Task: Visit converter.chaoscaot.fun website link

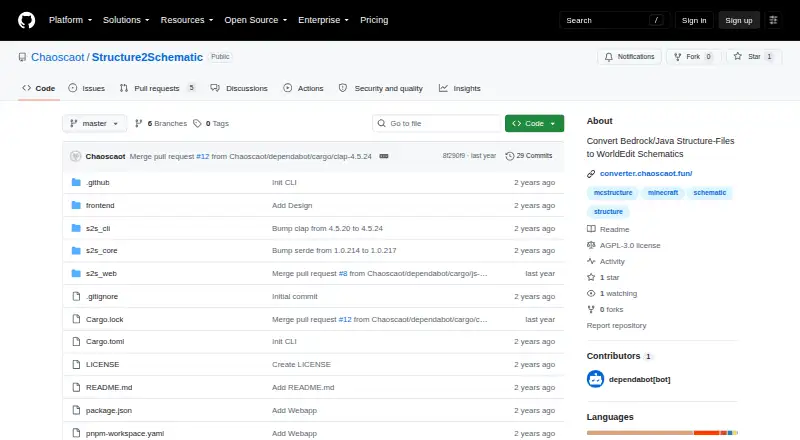Action: point(646,174)
